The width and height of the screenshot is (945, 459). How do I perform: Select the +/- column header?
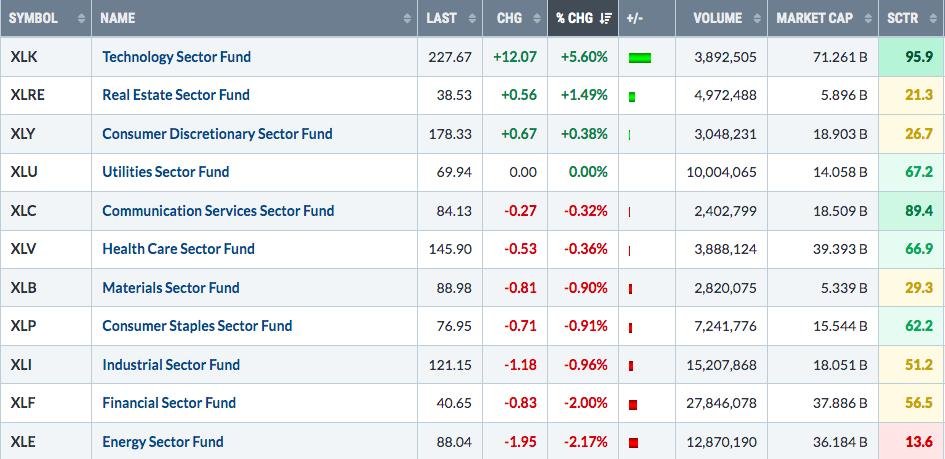tap(634, 18)
